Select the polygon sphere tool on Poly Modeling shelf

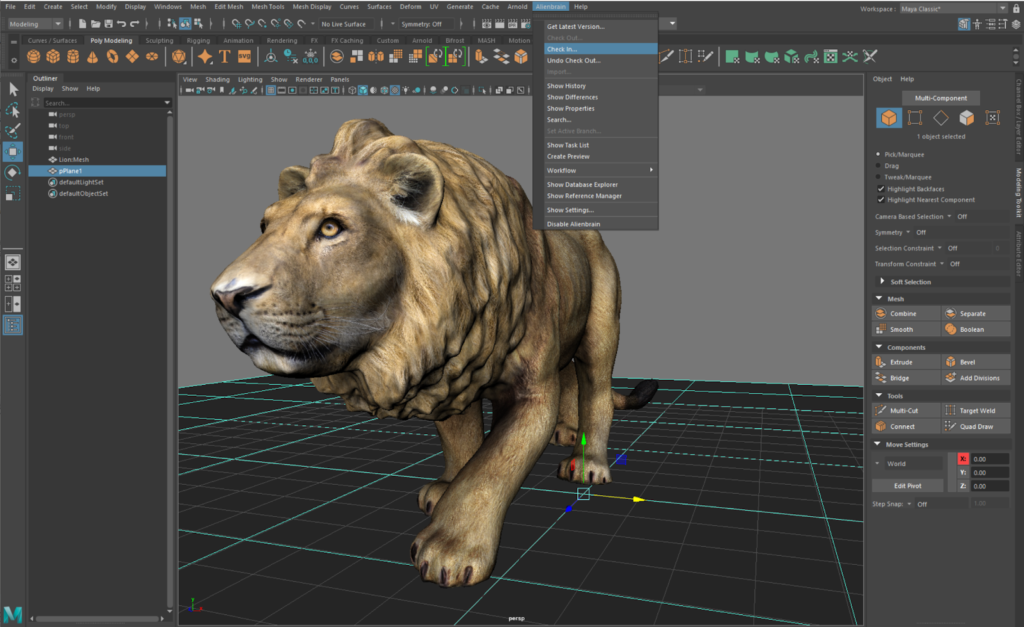coord(34,56)
